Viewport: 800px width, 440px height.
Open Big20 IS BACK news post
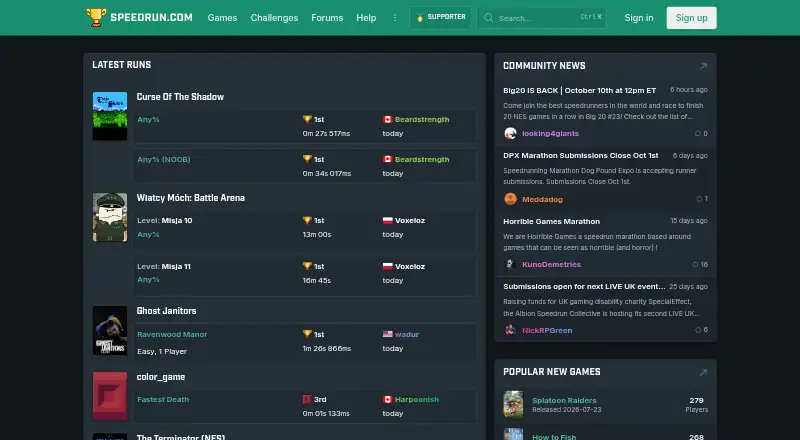tap(580, 90)
